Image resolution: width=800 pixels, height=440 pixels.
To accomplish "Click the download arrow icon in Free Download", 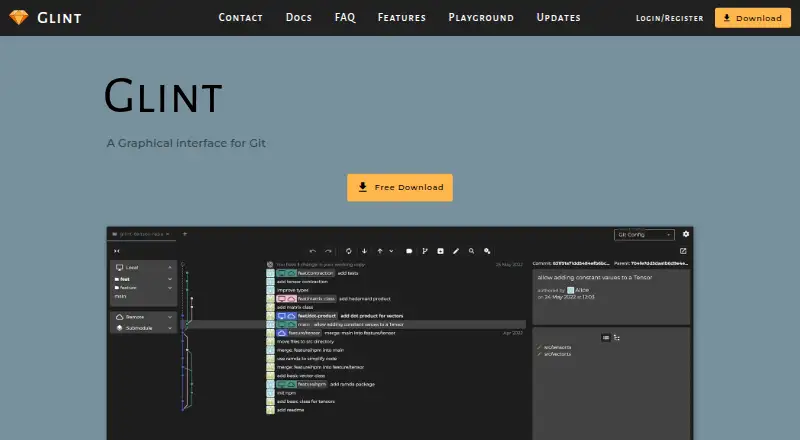I will click(x=362, y=187).
